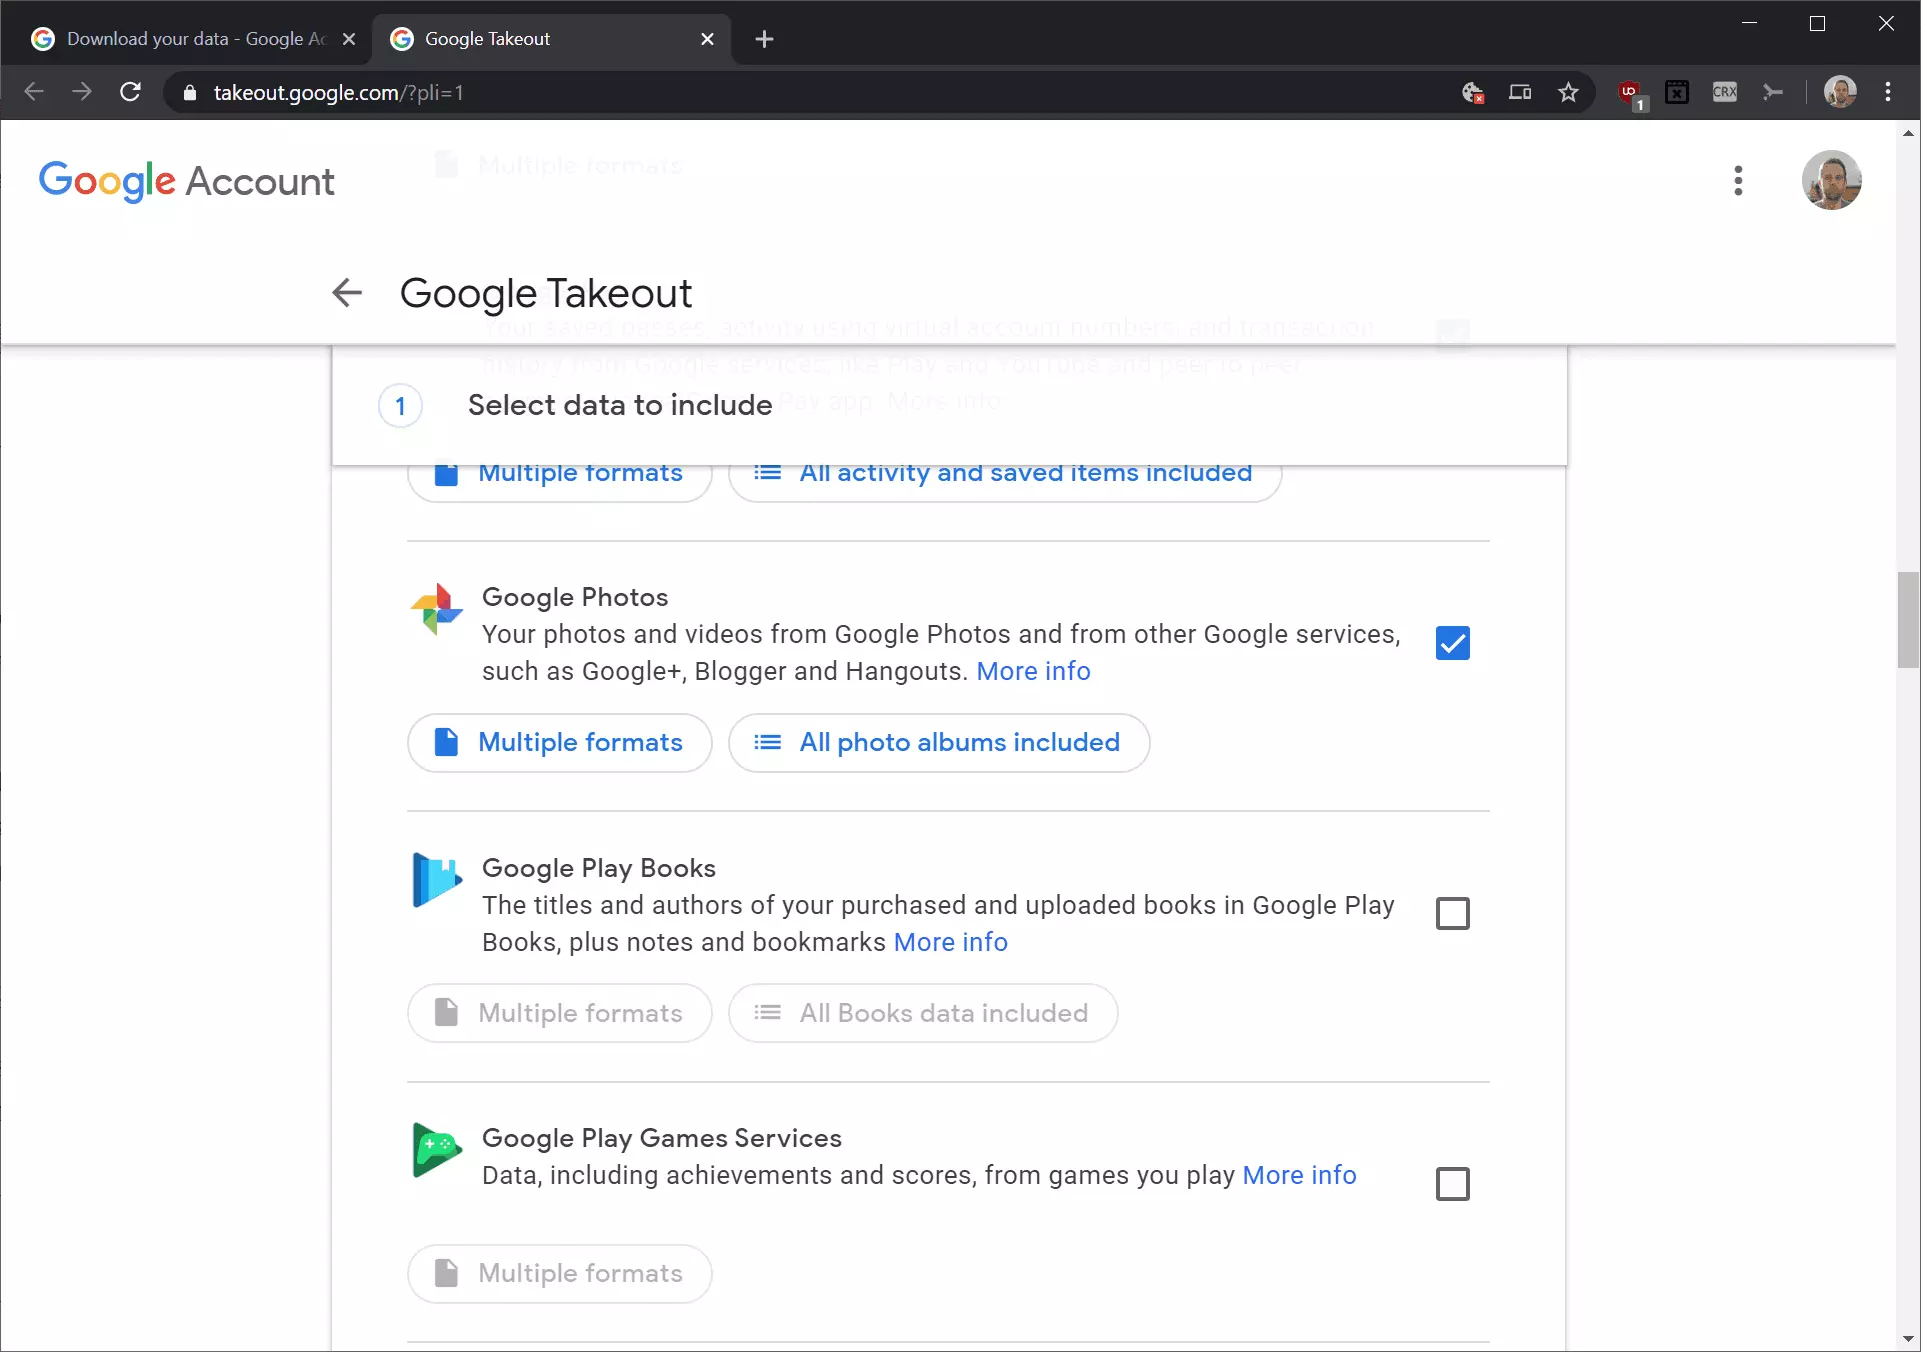Image resolution: width=1921 pixels, height=1352 pixels.
Task: Enable the Google Play Games Services checkbox
Action: [1453, 1182]
